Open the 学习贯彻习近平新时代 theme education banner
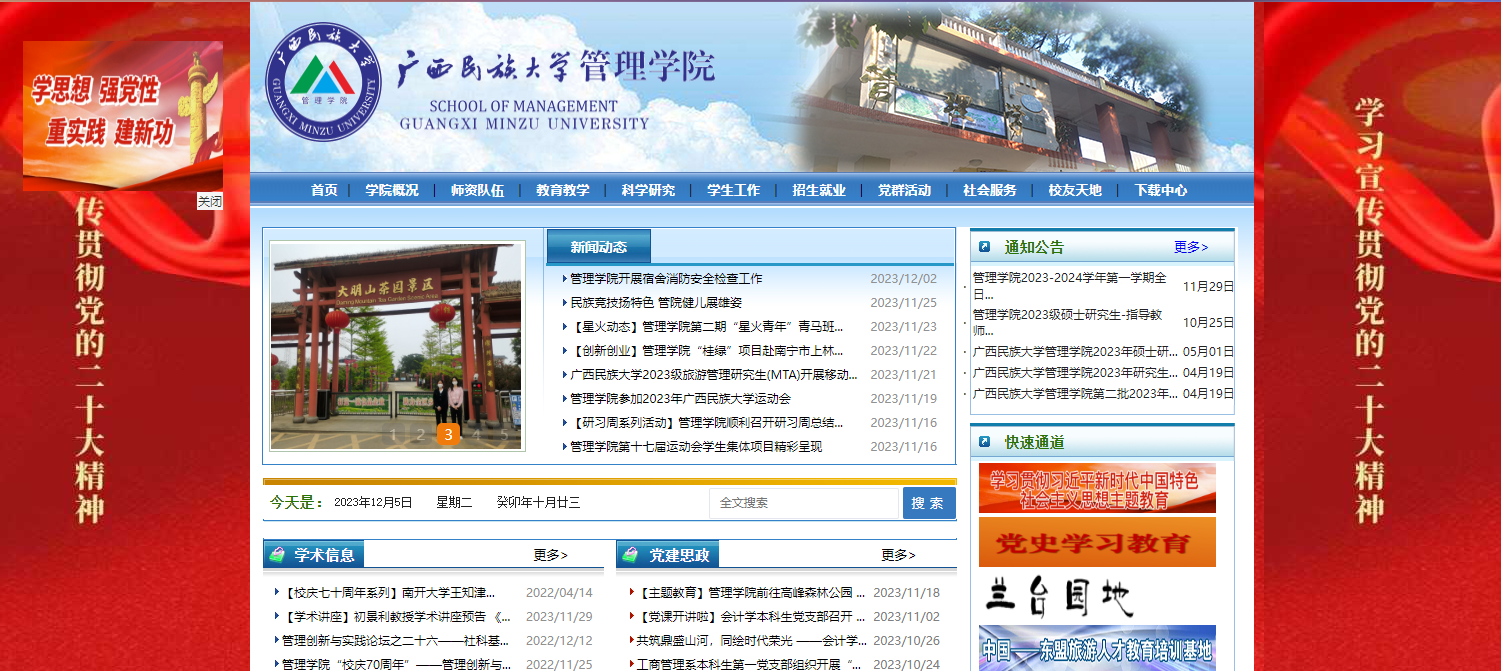1501x671 pixels. pos(1097,489)
